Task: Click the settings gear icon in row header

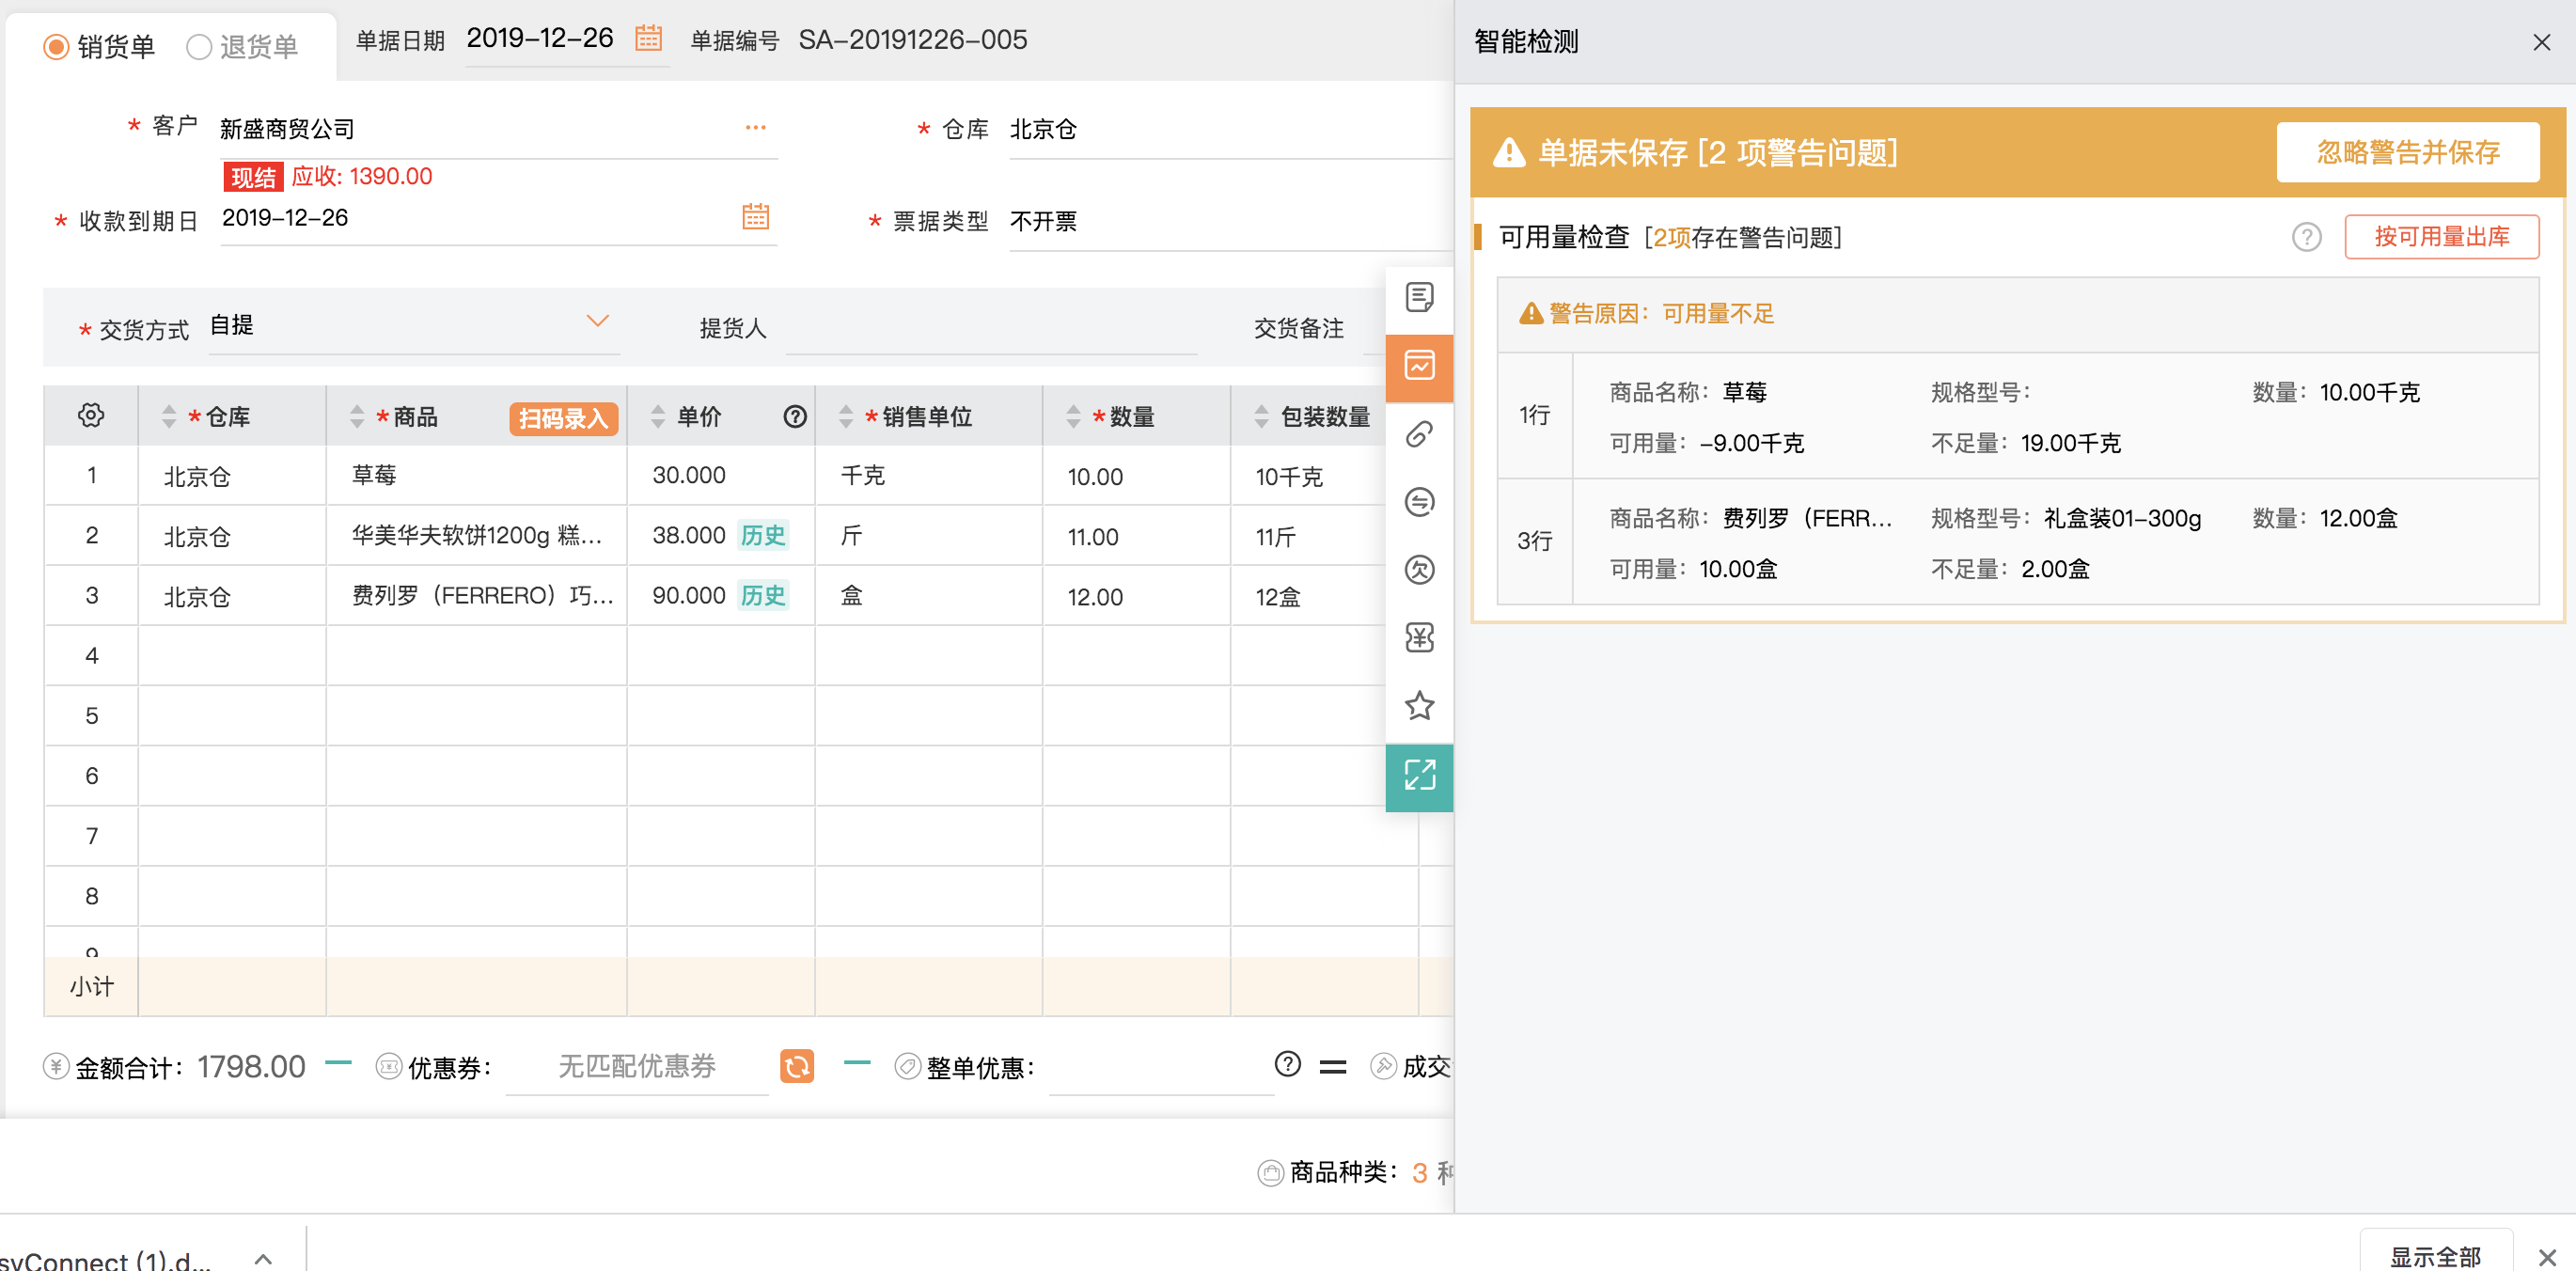Action: point(90,416)
